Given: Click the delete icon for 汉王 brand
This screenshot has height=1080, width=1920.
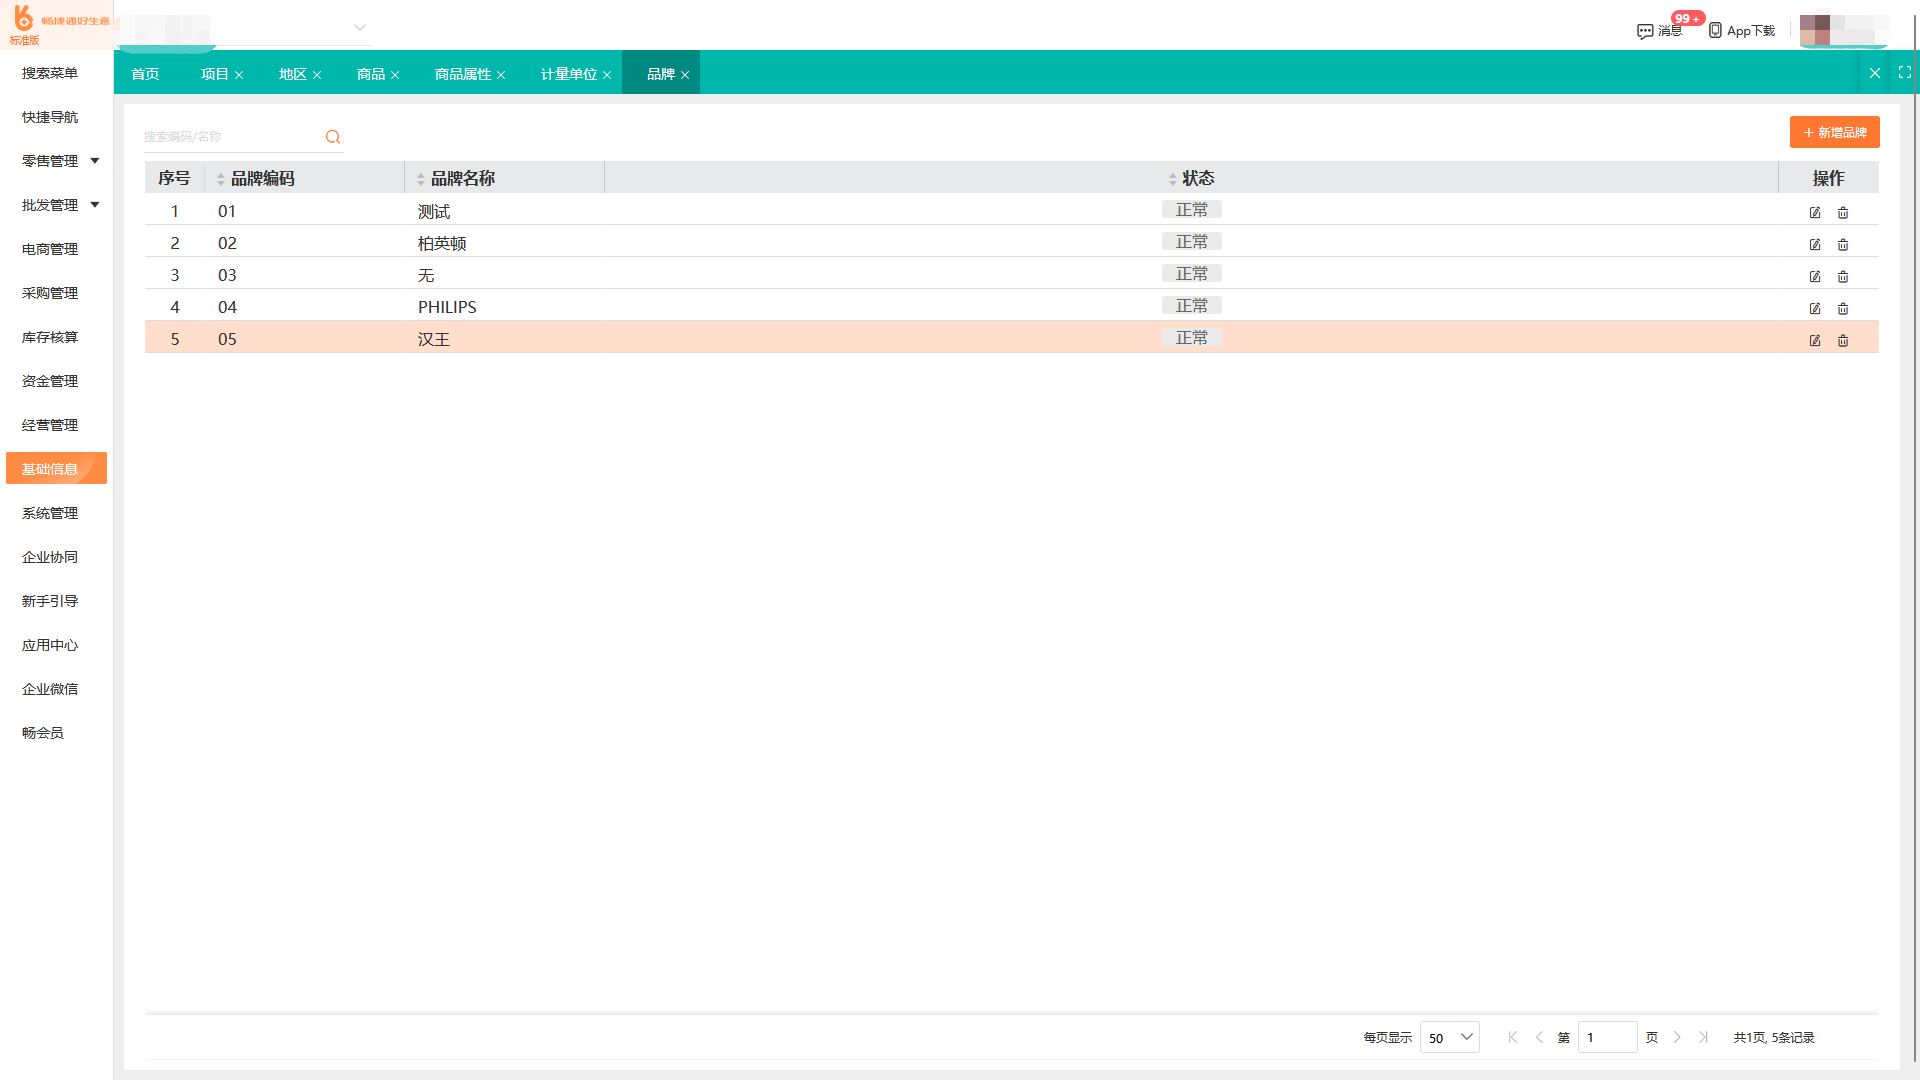Looking at the screenshot, I should tap(1844, 339).
